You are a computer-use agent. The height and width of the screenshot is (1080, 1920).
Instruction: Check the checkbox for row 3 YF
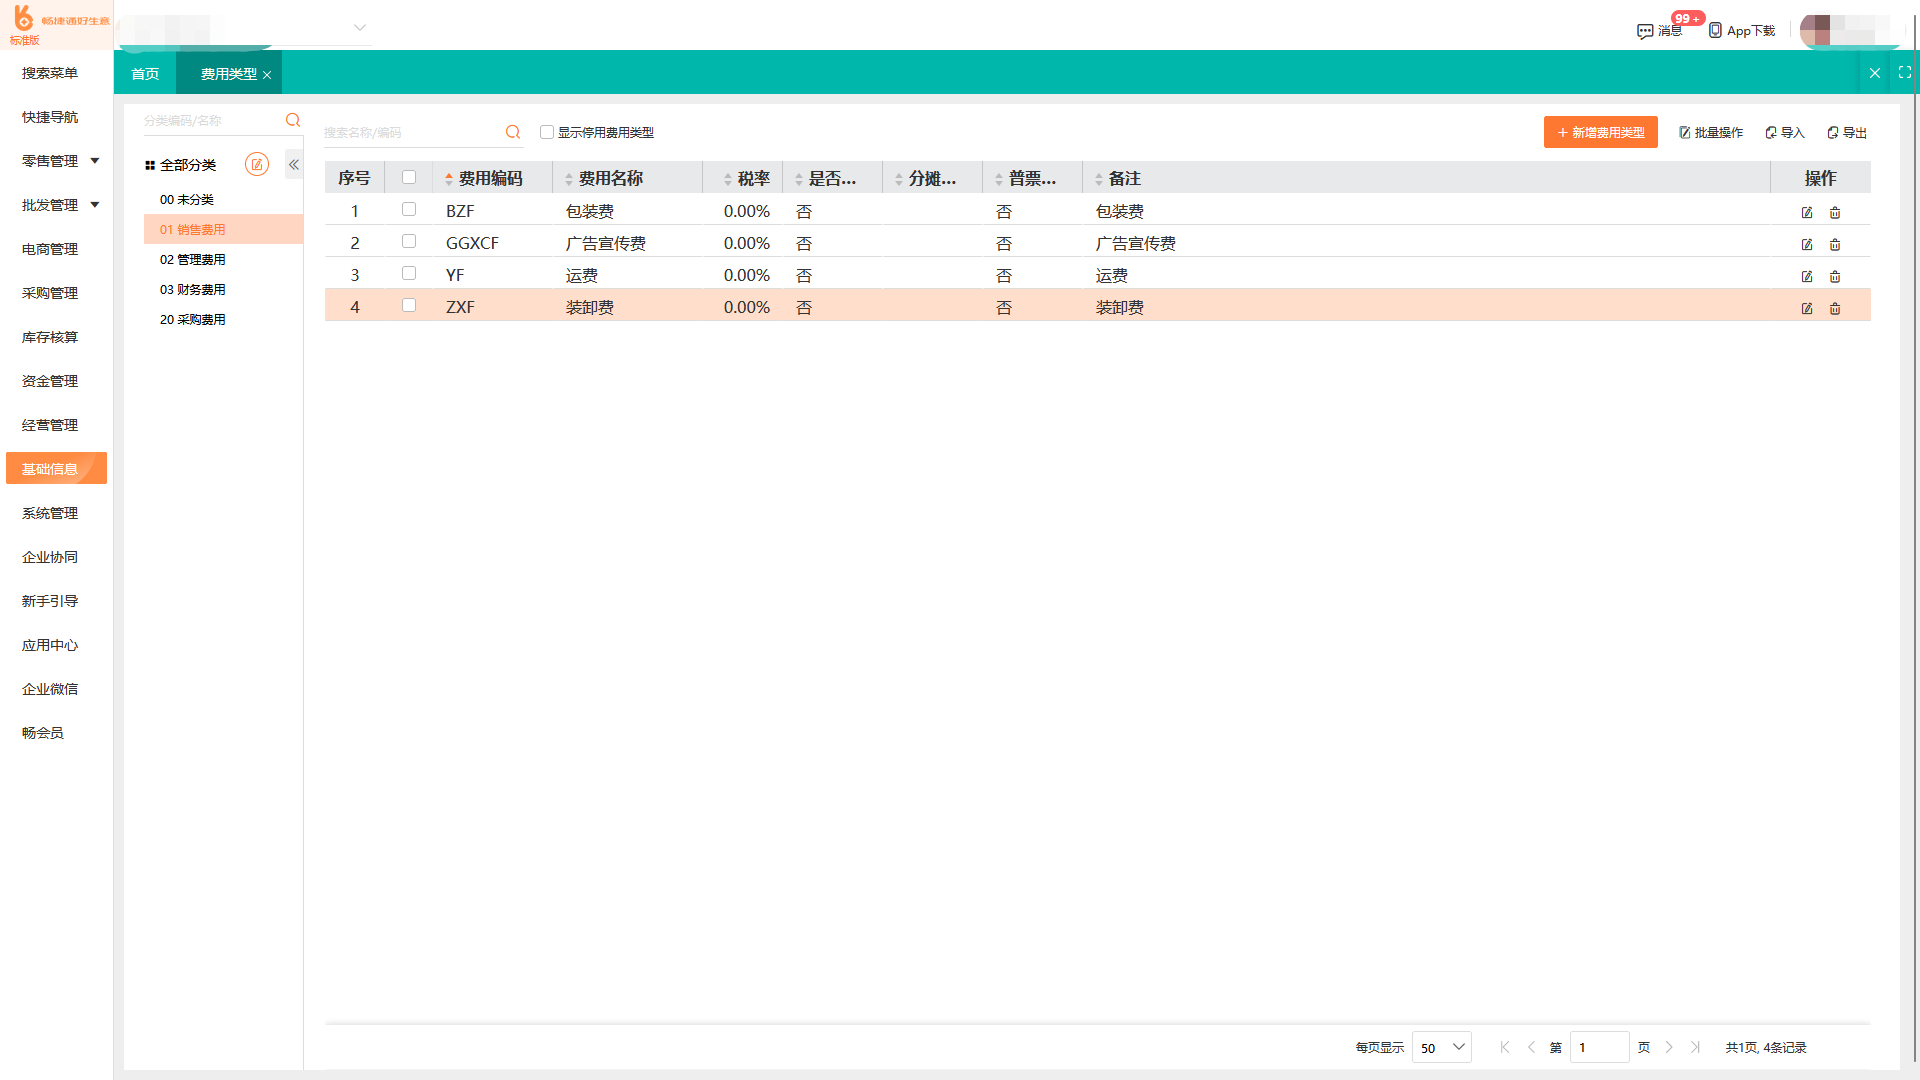[409, 274]
